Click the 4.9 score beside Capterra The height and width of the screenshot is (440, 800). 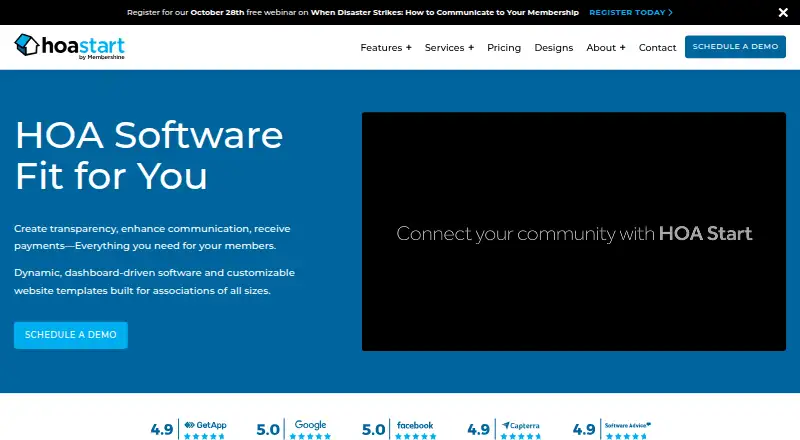479,430
